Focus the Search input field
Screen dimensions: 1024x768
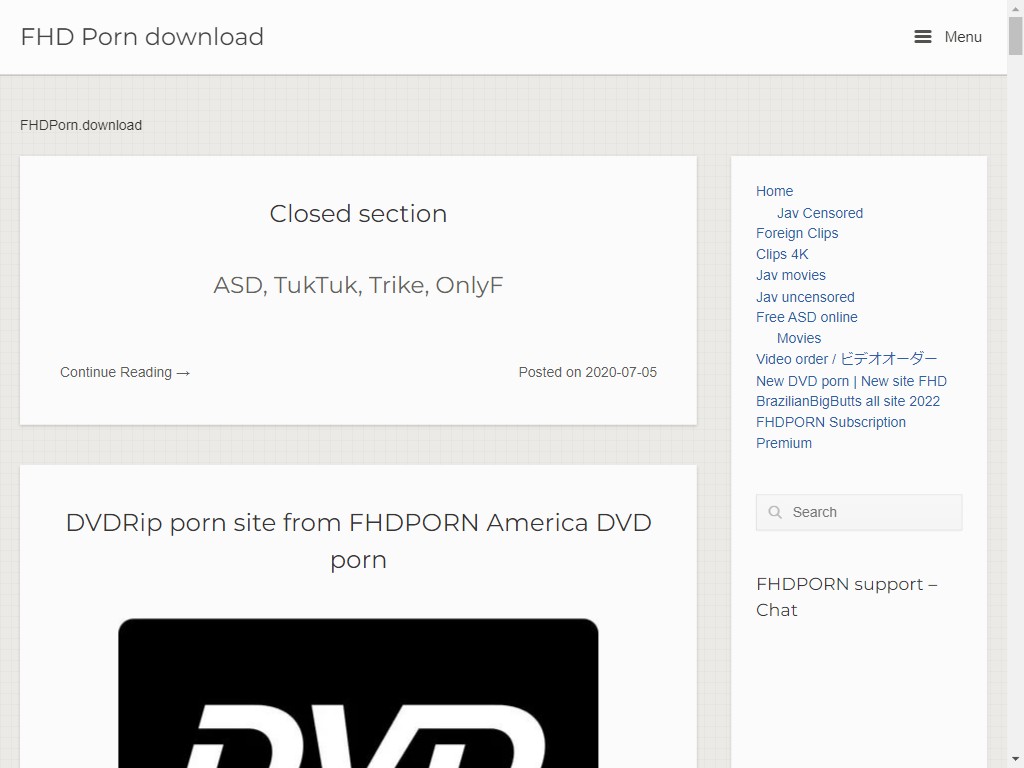coord(870,512)
